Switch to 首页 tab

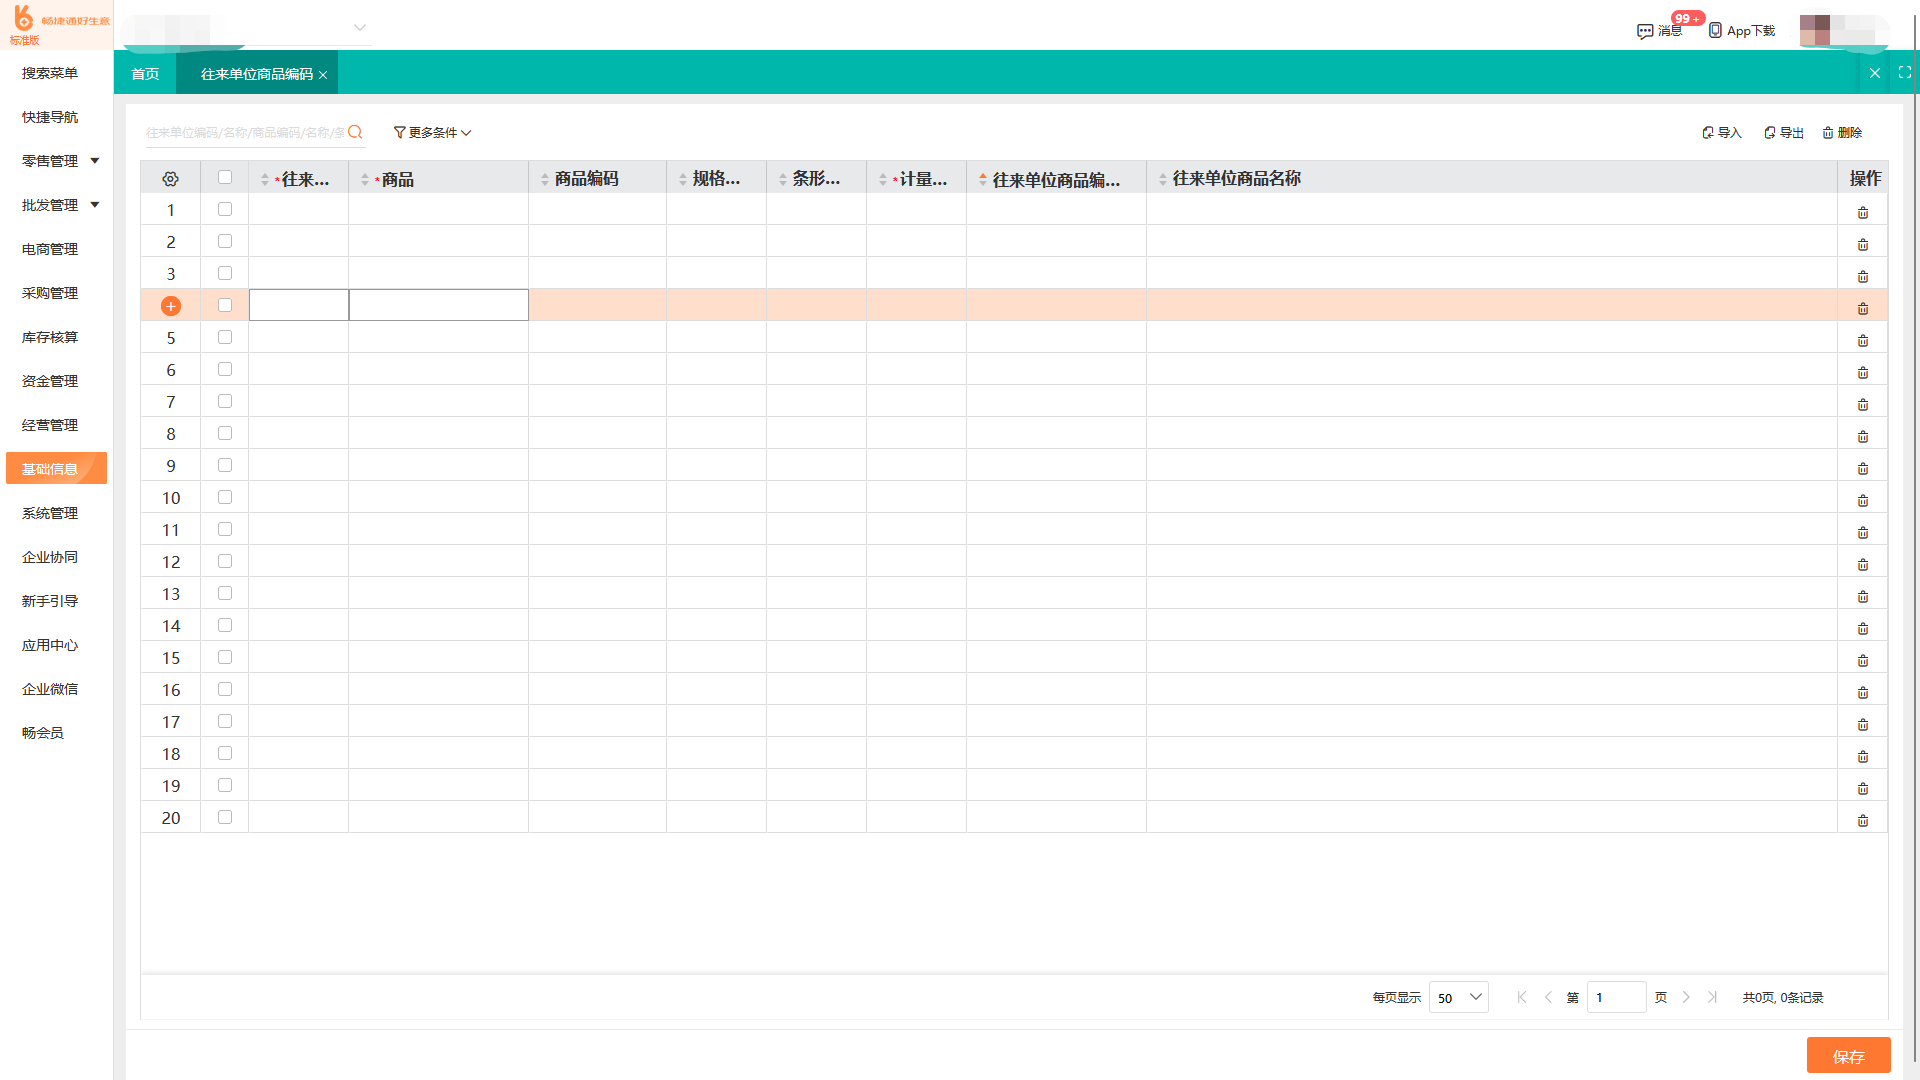tap(144, 73)
